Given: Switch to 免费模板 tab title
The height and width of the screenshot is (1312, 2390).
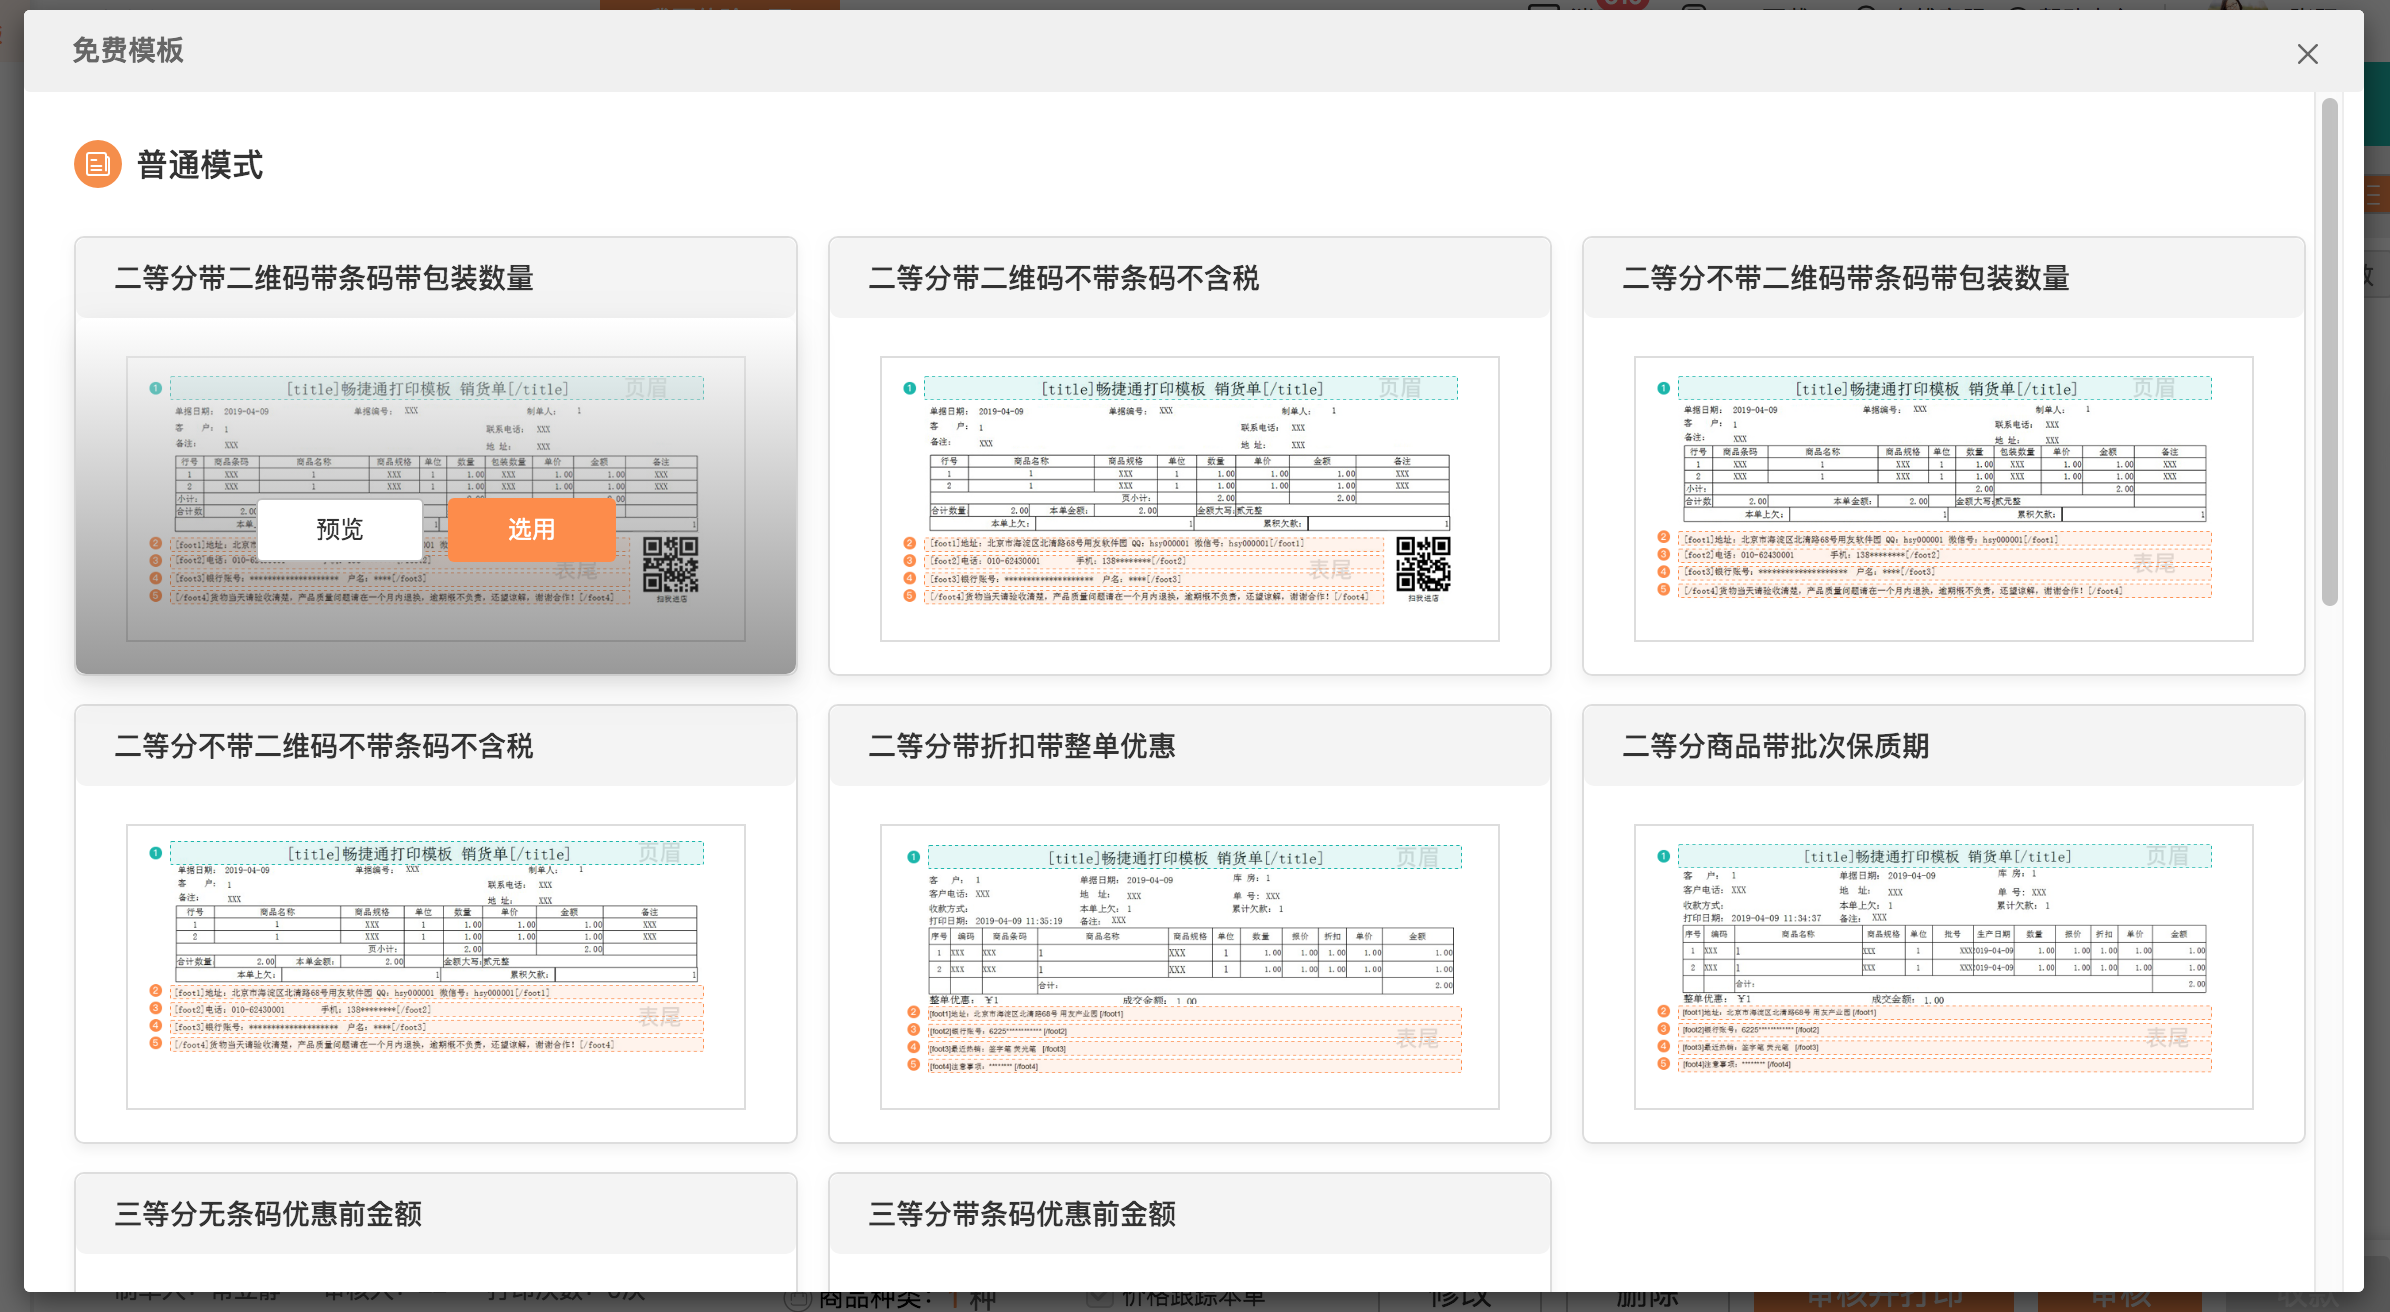Looking at the screenshot, I should (x=128, y=52).
